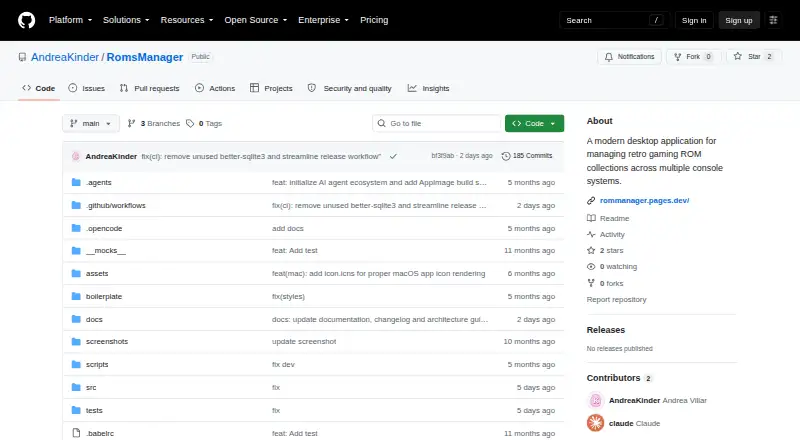Open commit hash bf3f9ab

(x=442, y=156)
